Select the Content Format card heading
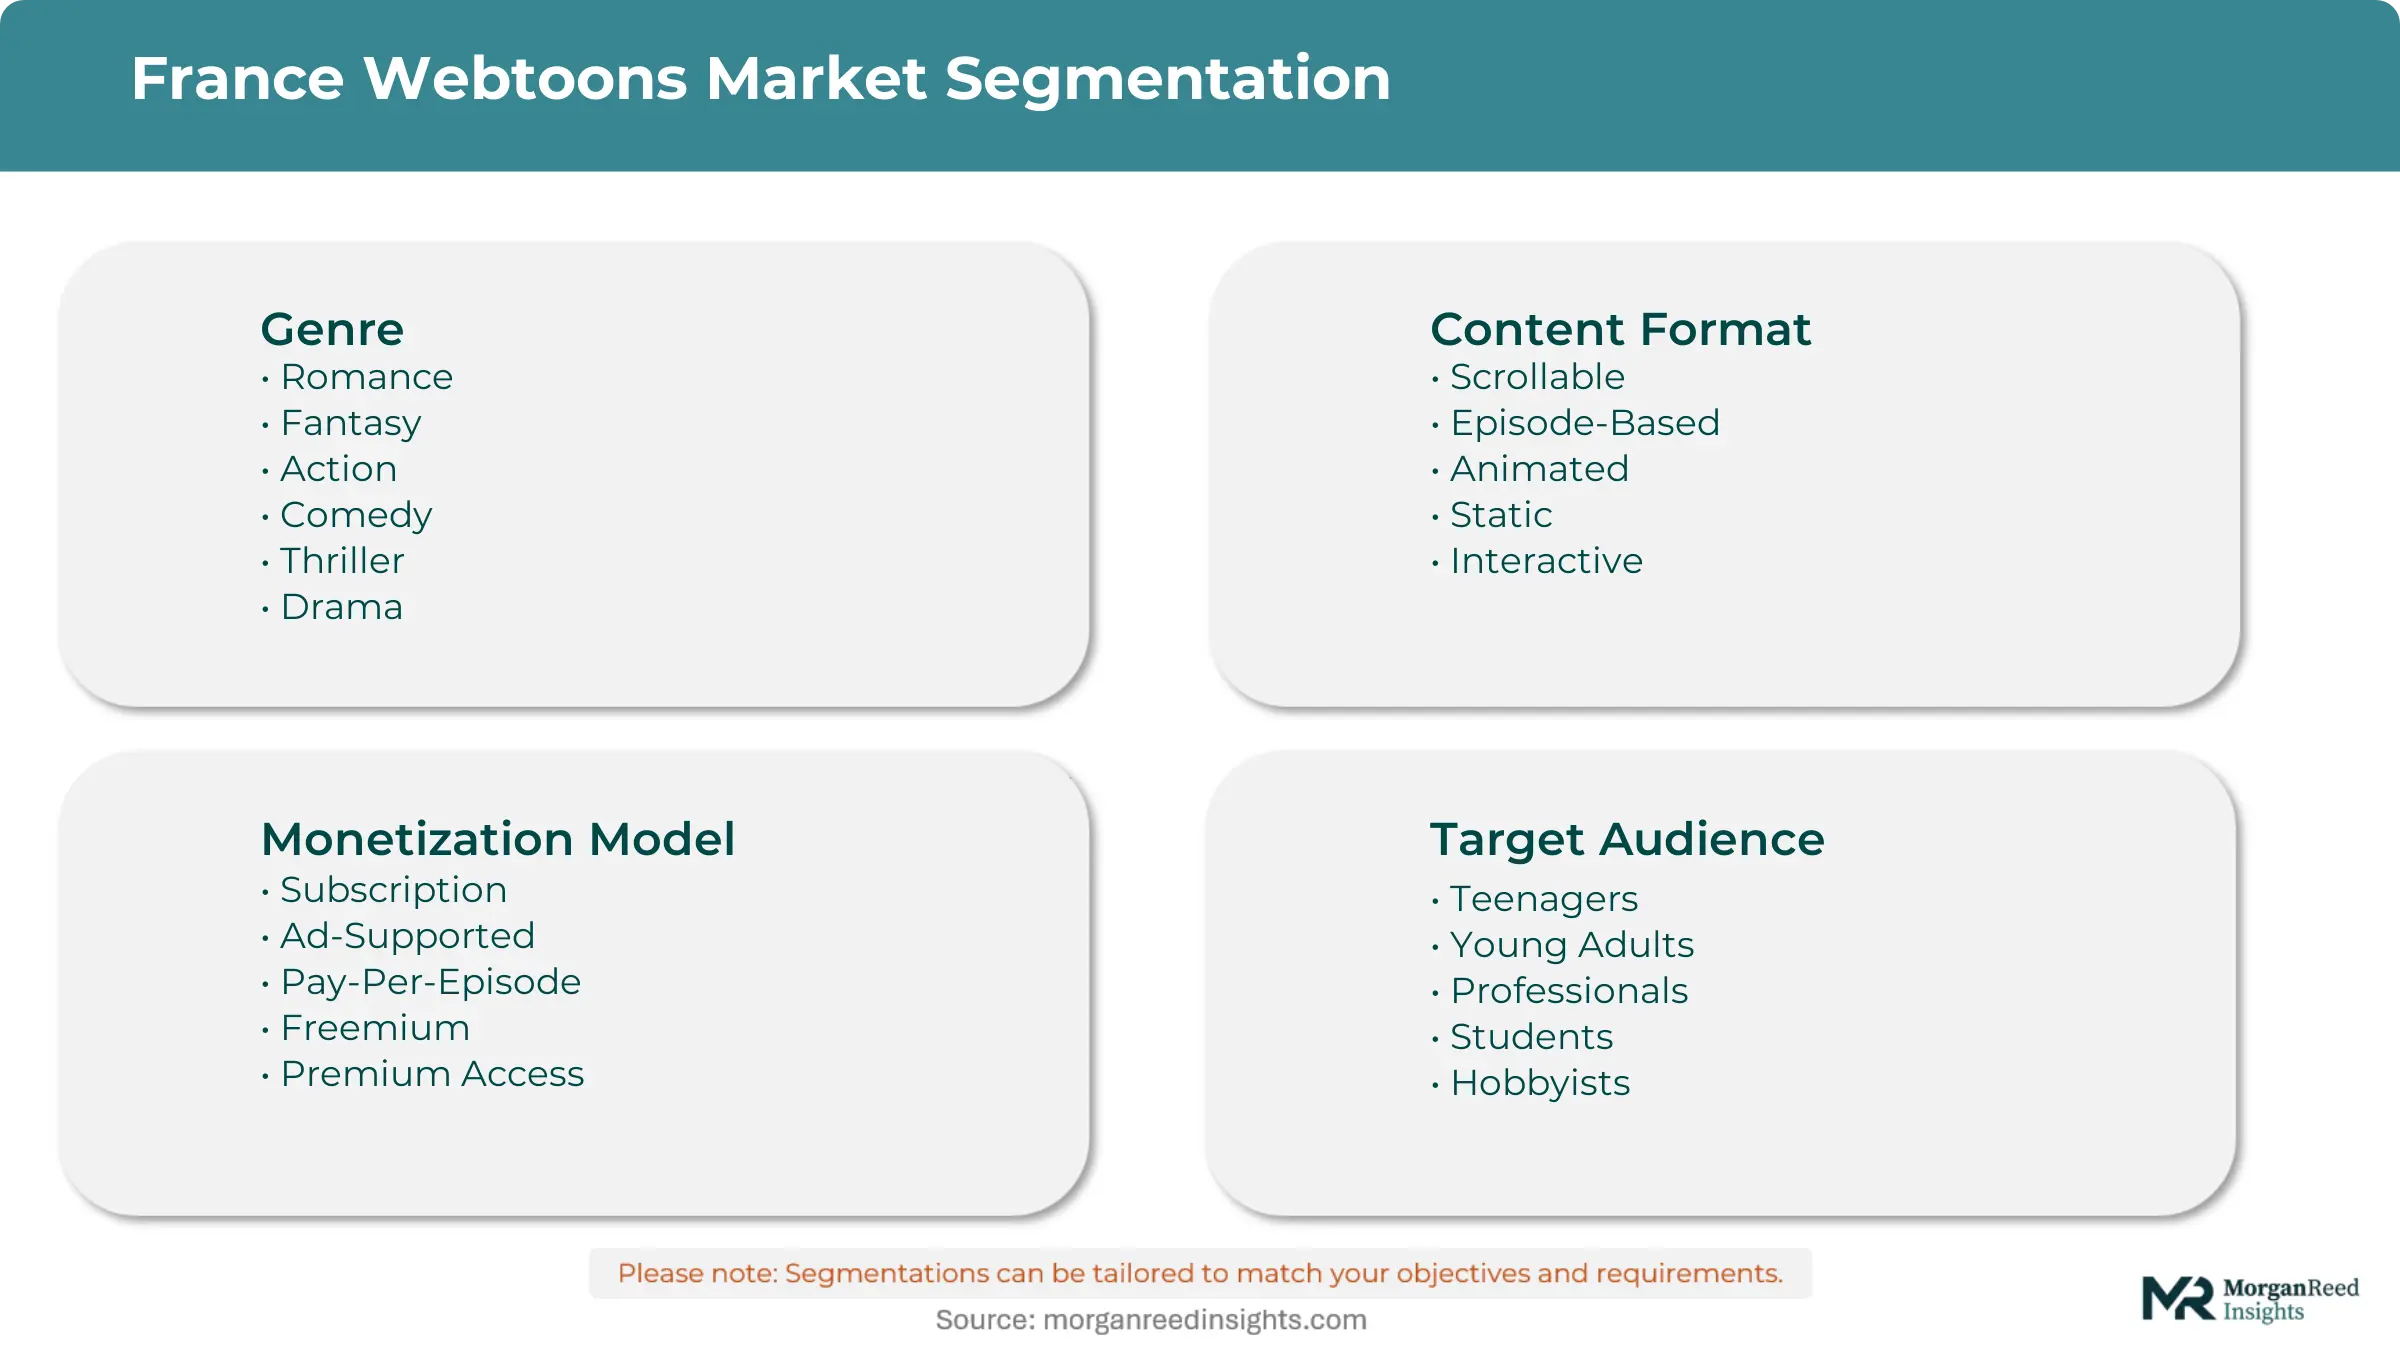Image resolution: width=2400 pixels, height=1350 pixels. pos(1621,328)
